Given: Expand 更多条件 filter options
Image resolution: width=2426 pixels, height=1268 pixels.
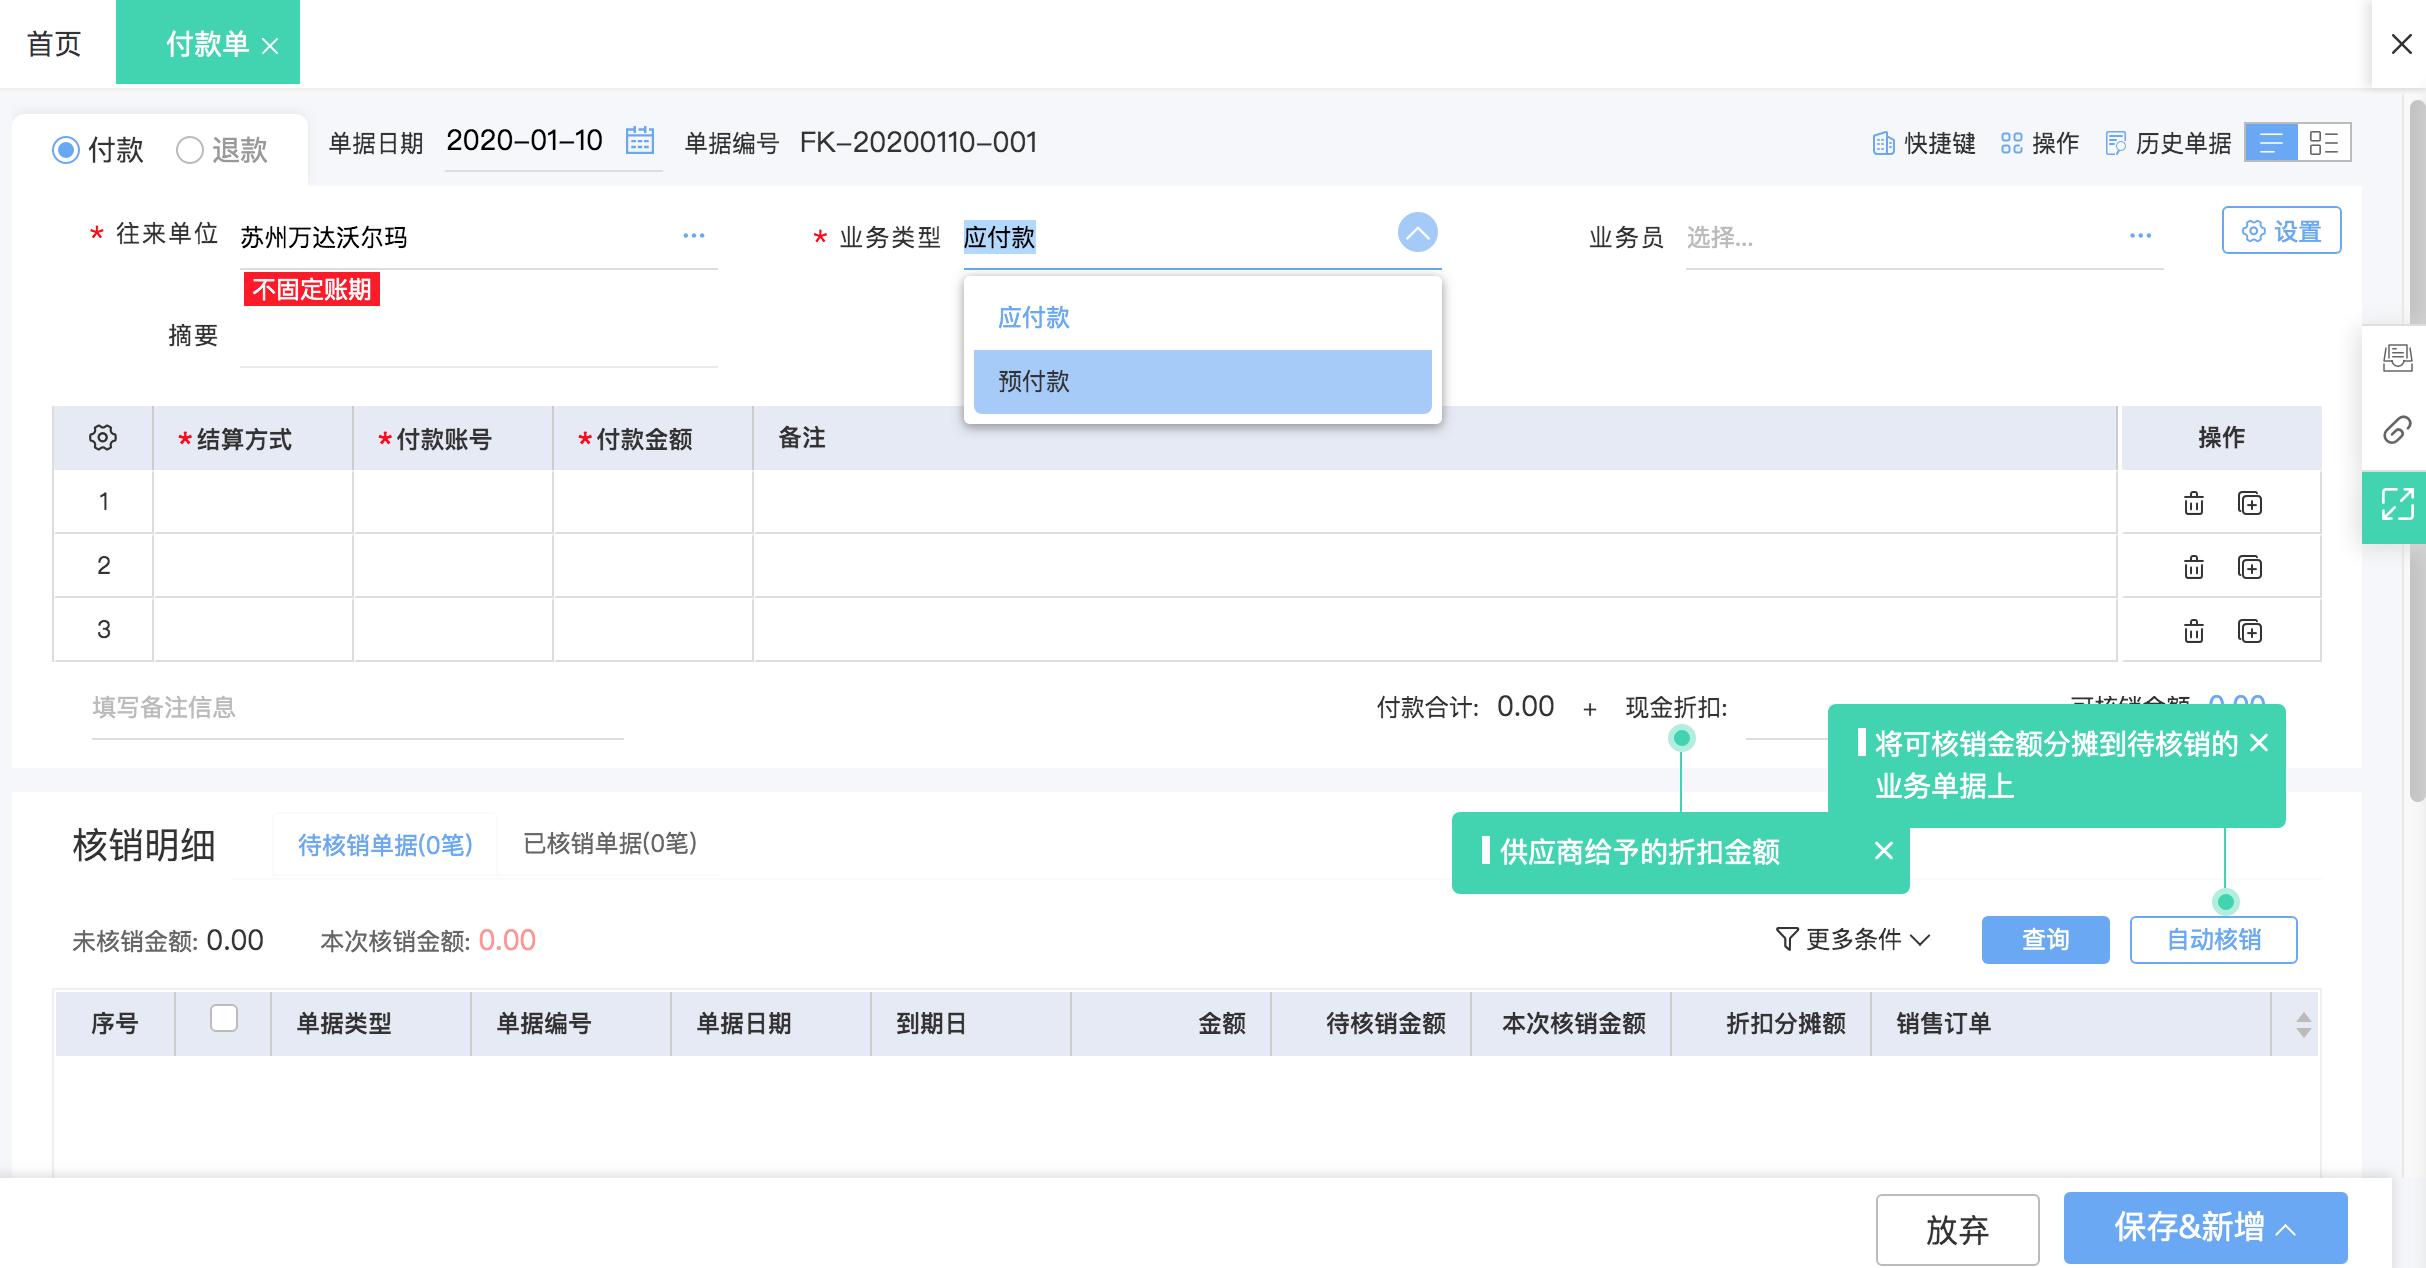Looking at the screenshot, I should (x=1856, y=941).
